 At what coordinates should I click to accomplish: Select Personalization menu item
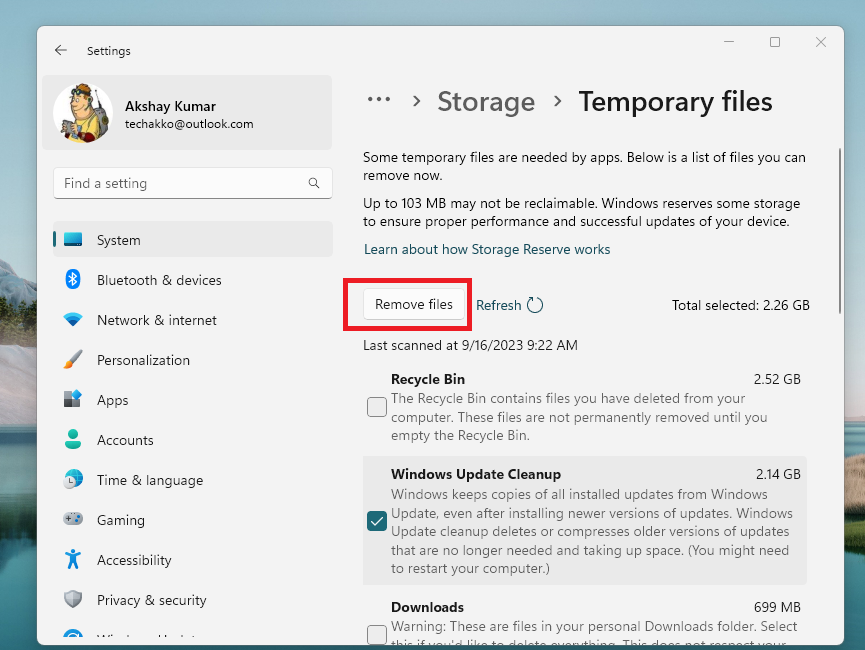tap(193, 360)
